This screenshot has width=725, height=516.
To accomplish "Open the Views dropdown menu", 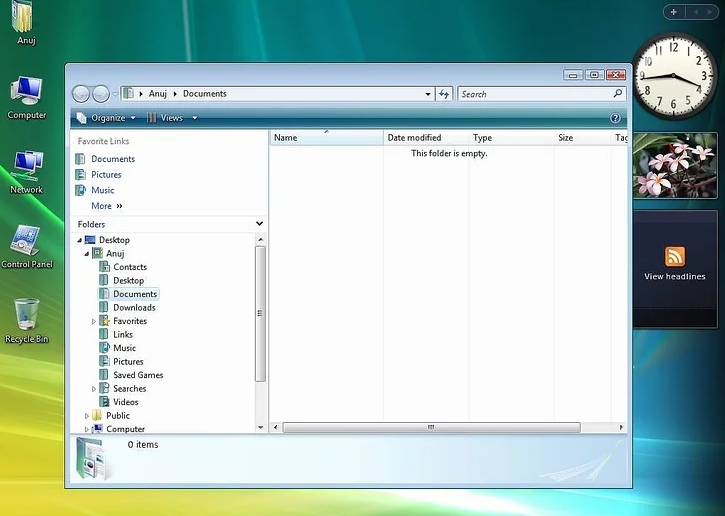I will 172,118.
